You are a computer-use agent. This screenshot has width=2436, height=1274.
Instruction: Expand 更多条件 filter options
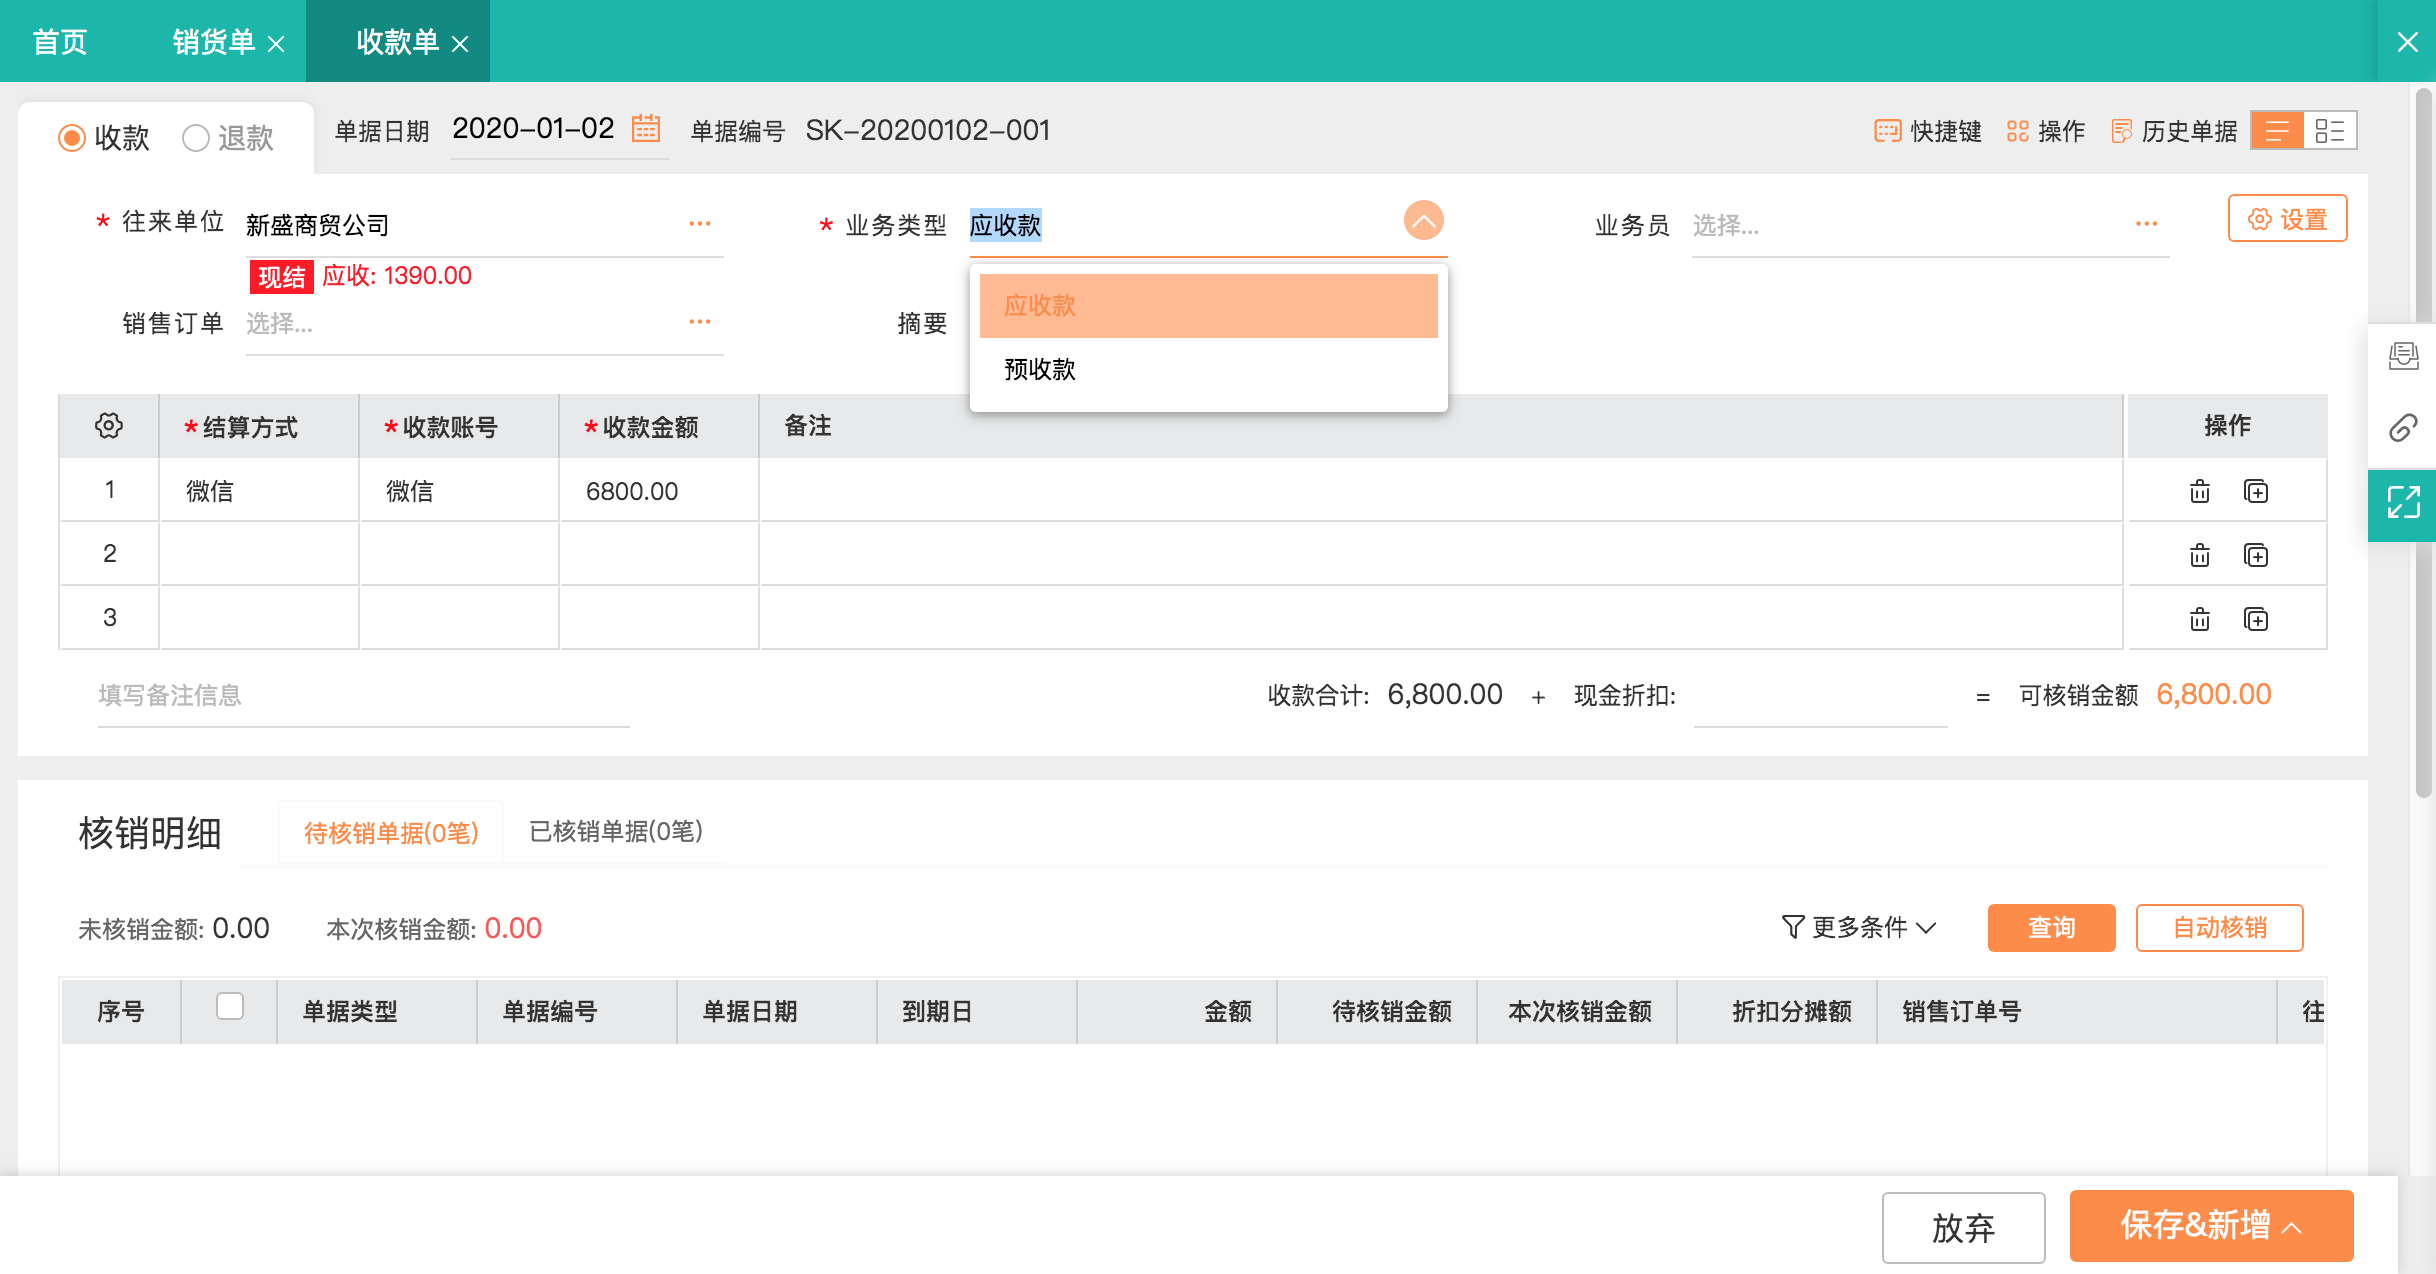pyautogui.click(x=1859, y=928)
